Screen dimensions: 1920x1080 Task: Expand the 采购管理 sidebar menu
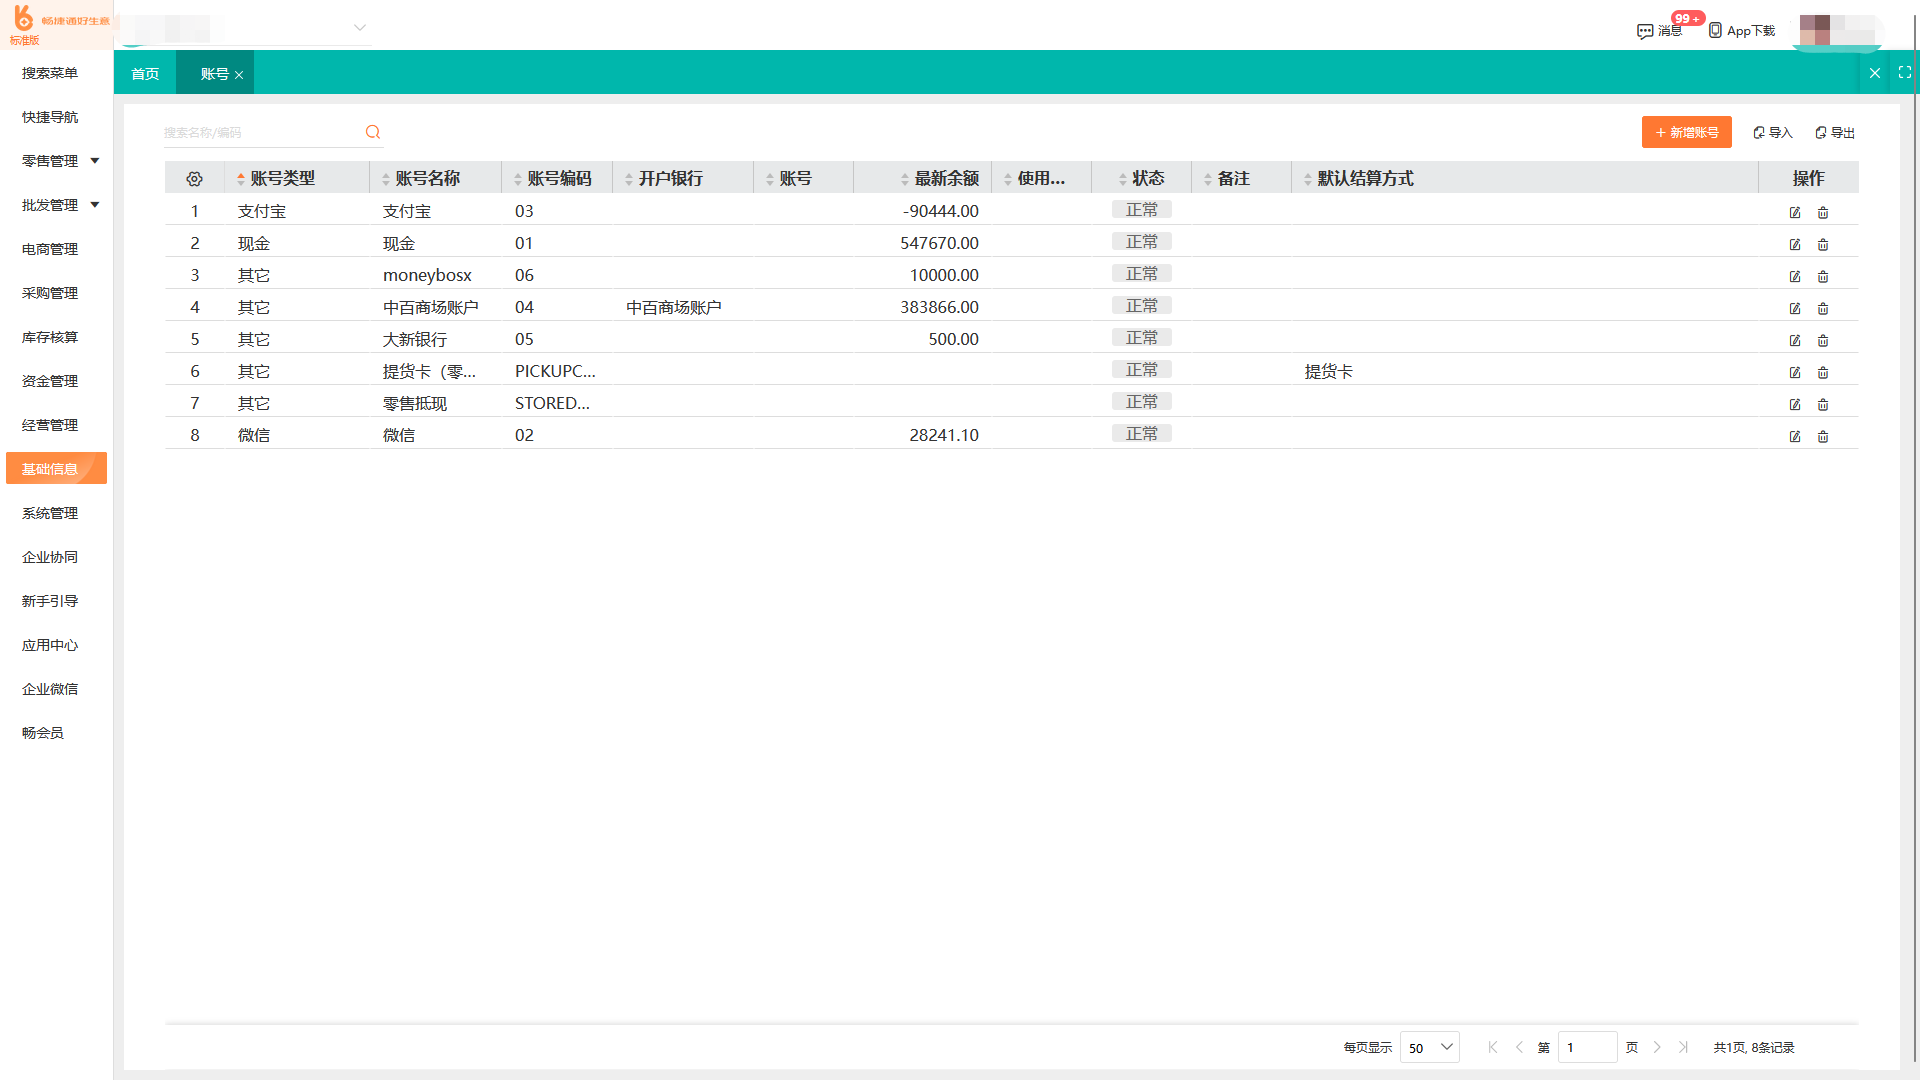[54, 291]
